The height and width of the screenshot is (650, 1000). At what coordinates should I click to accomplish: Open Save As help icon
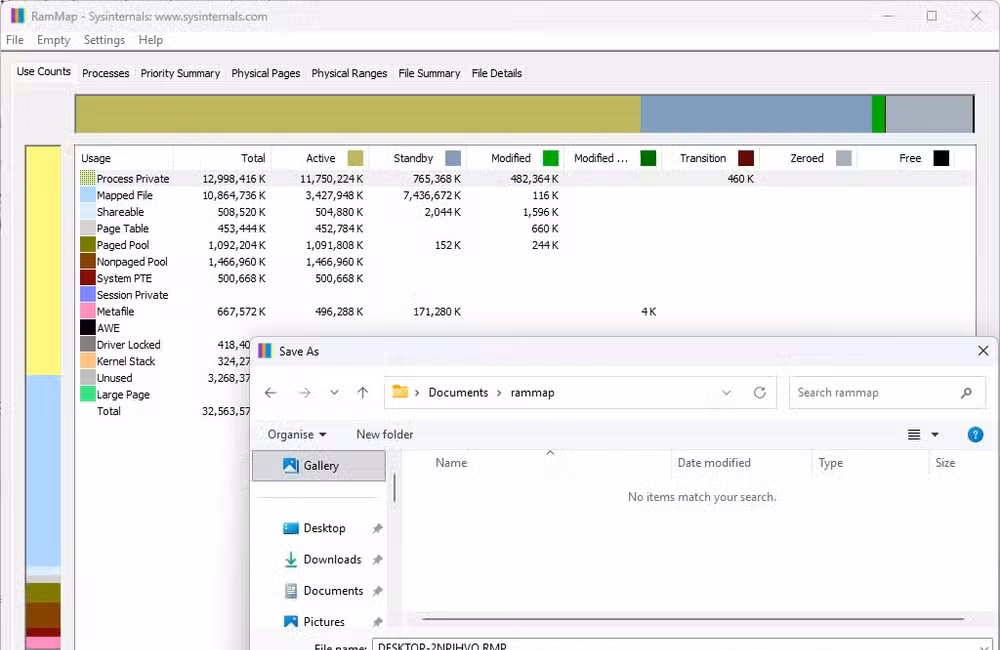pyautogui.click(x=975, y=434)
